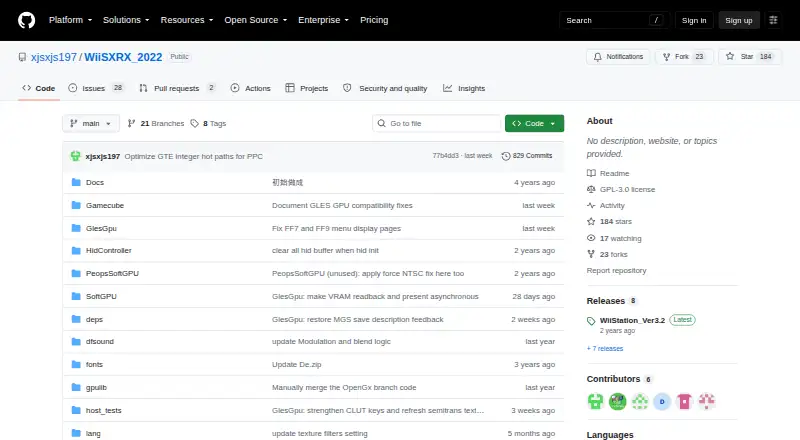Focus the Go to file field

(x=437, y=124)
